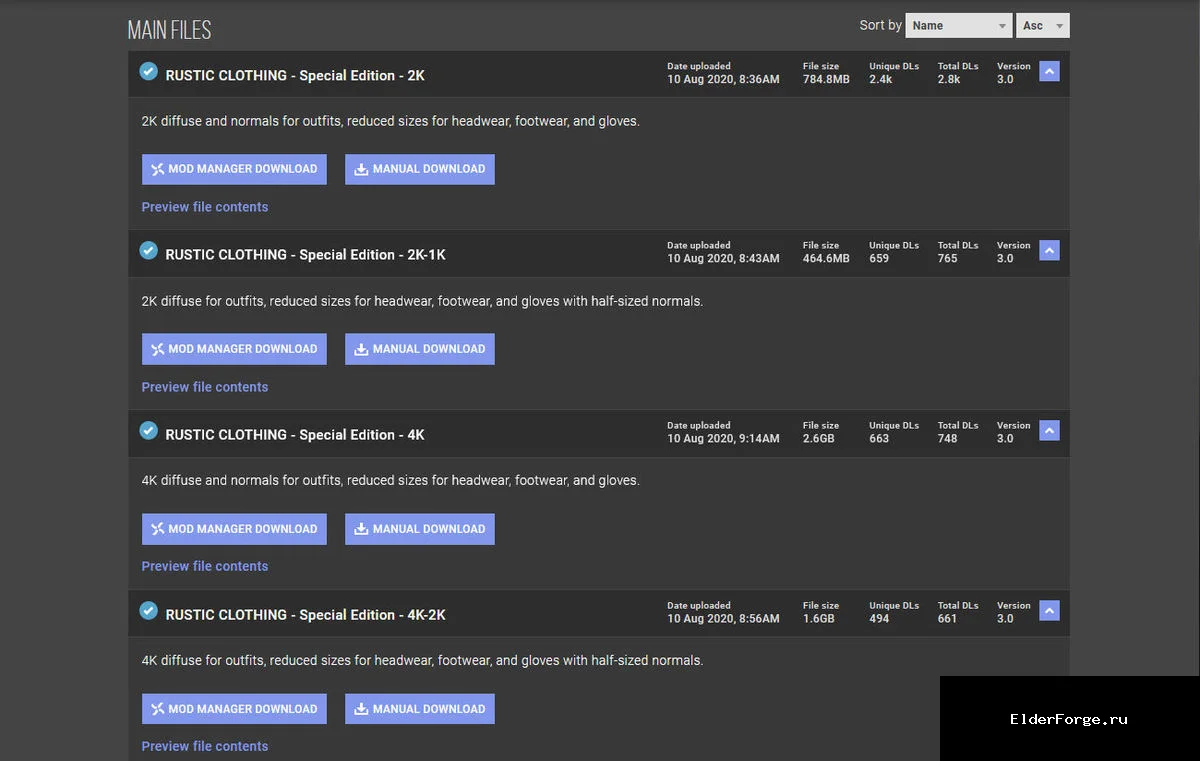Click Mod Manager Download for the 2K file
This screenshot has width=1200, height=761.
234,169
